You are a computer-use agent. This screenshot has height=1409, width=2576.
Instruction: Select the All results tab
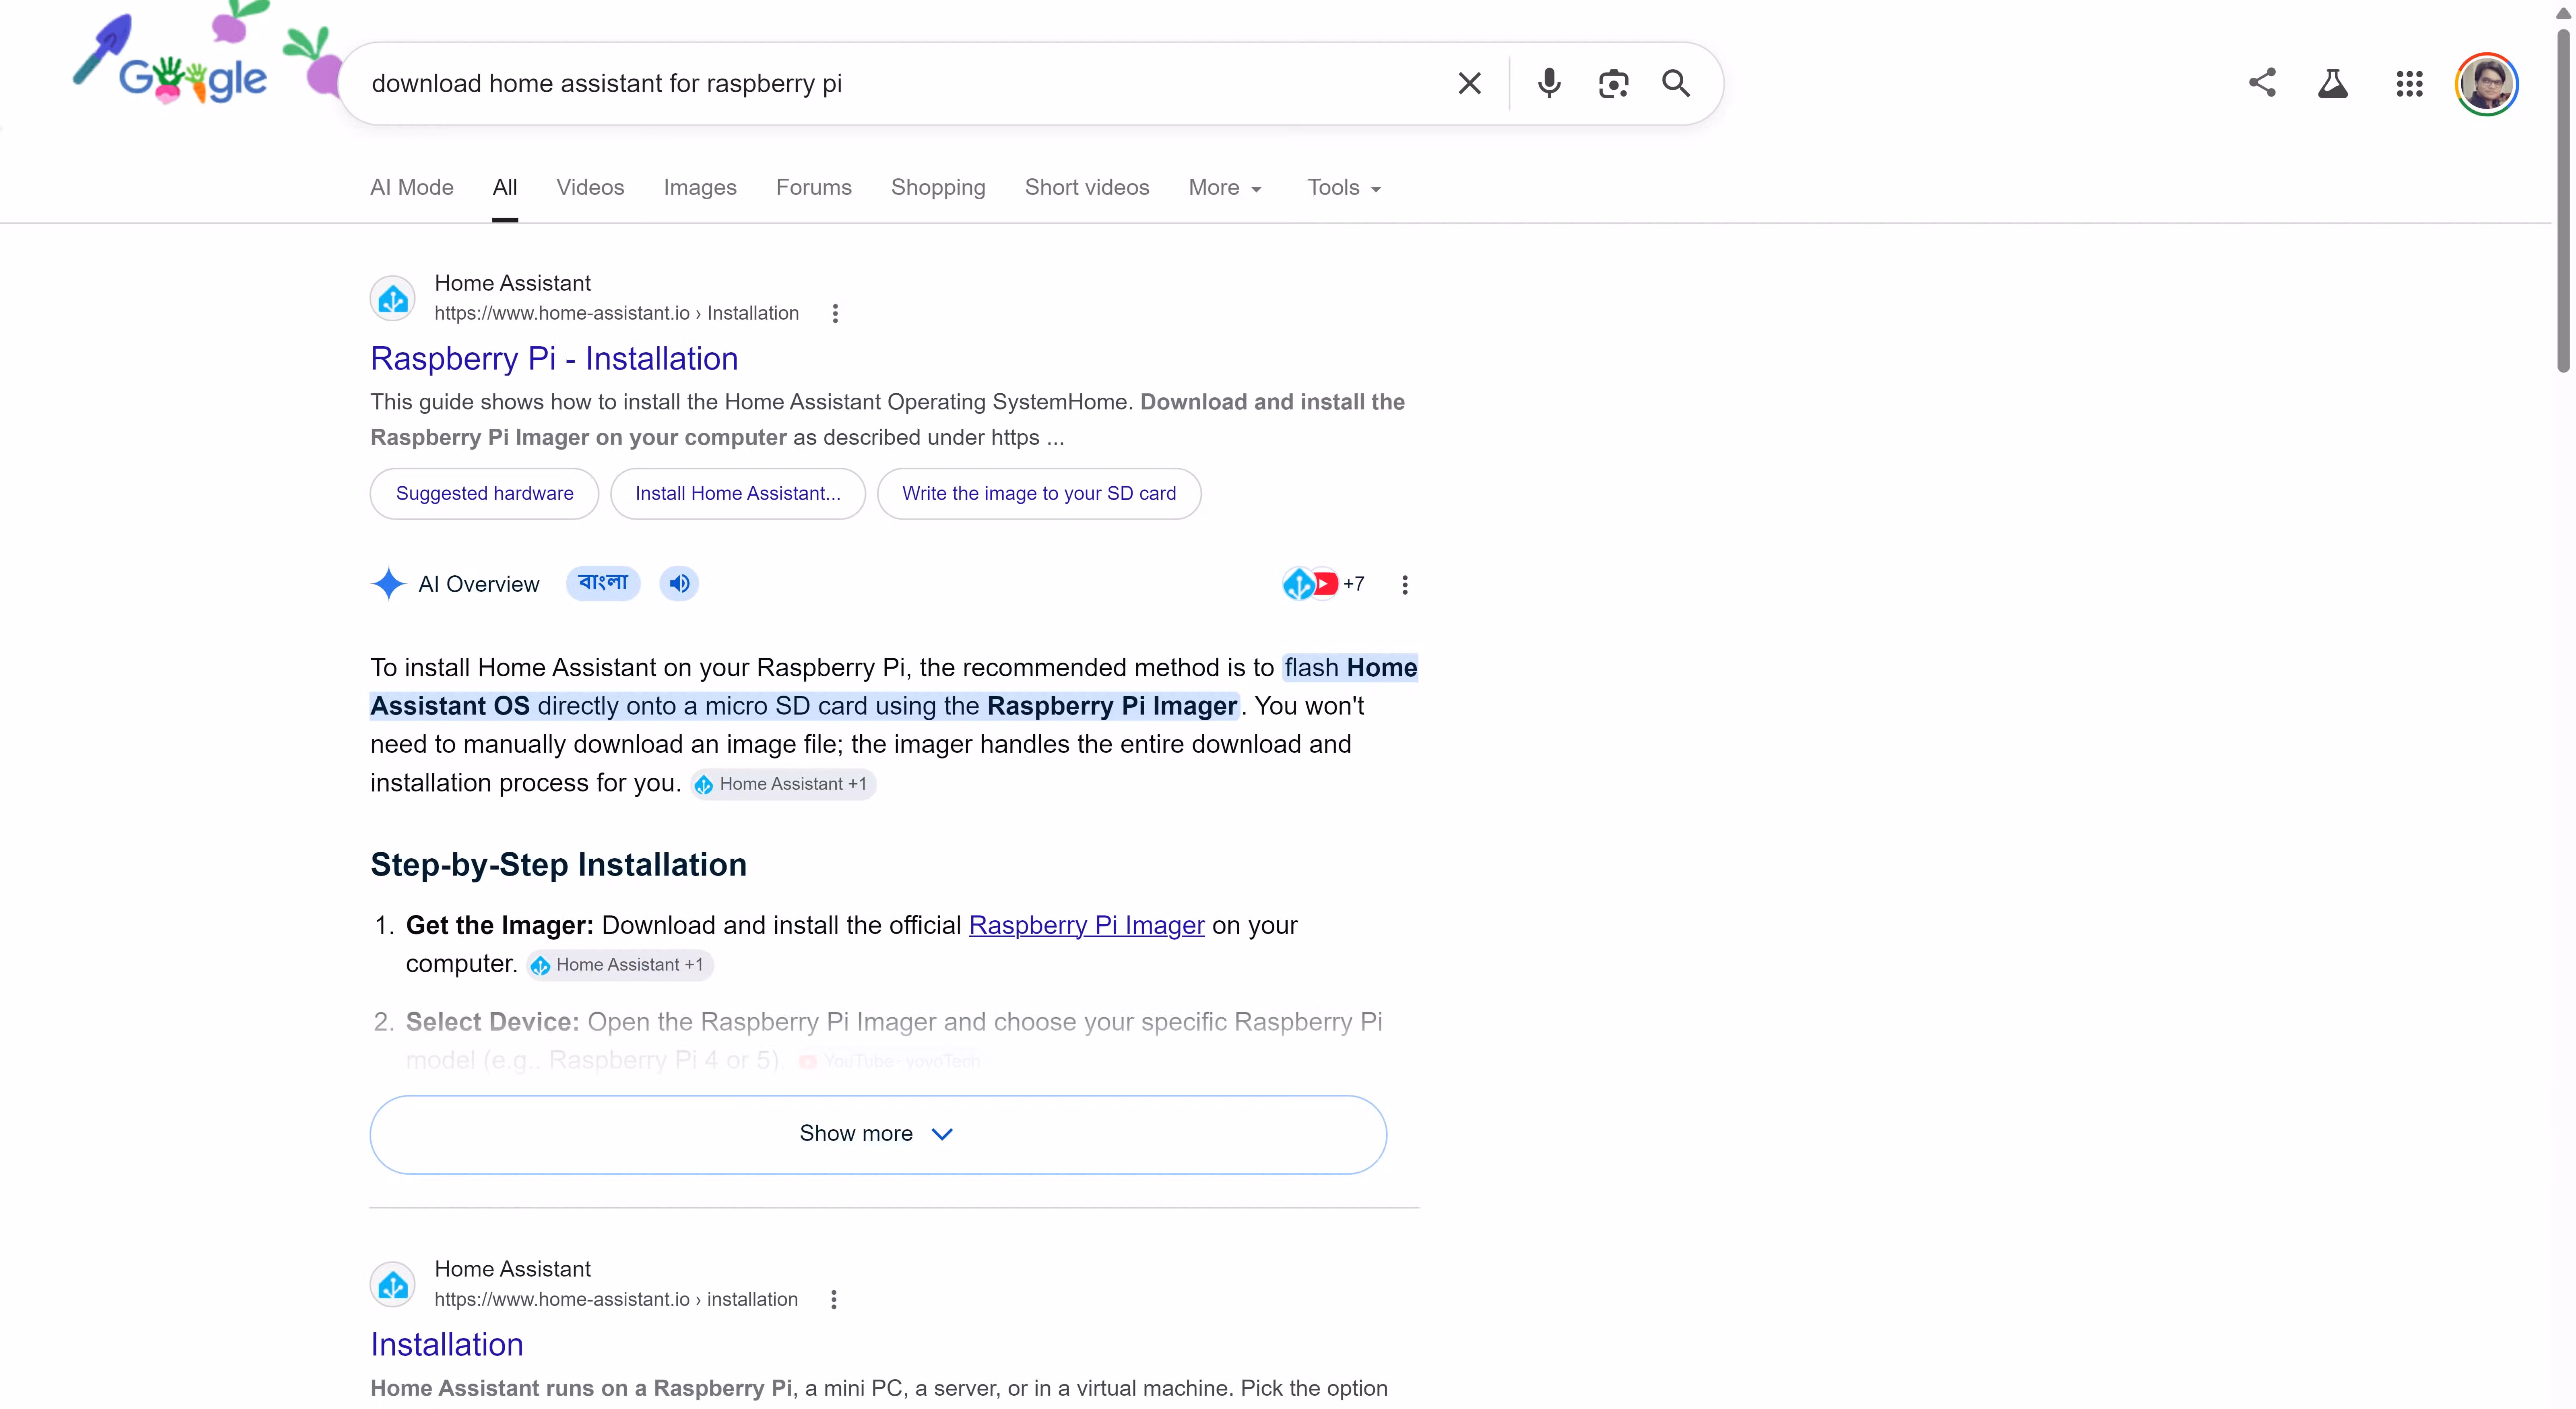[x=505, y=187]
